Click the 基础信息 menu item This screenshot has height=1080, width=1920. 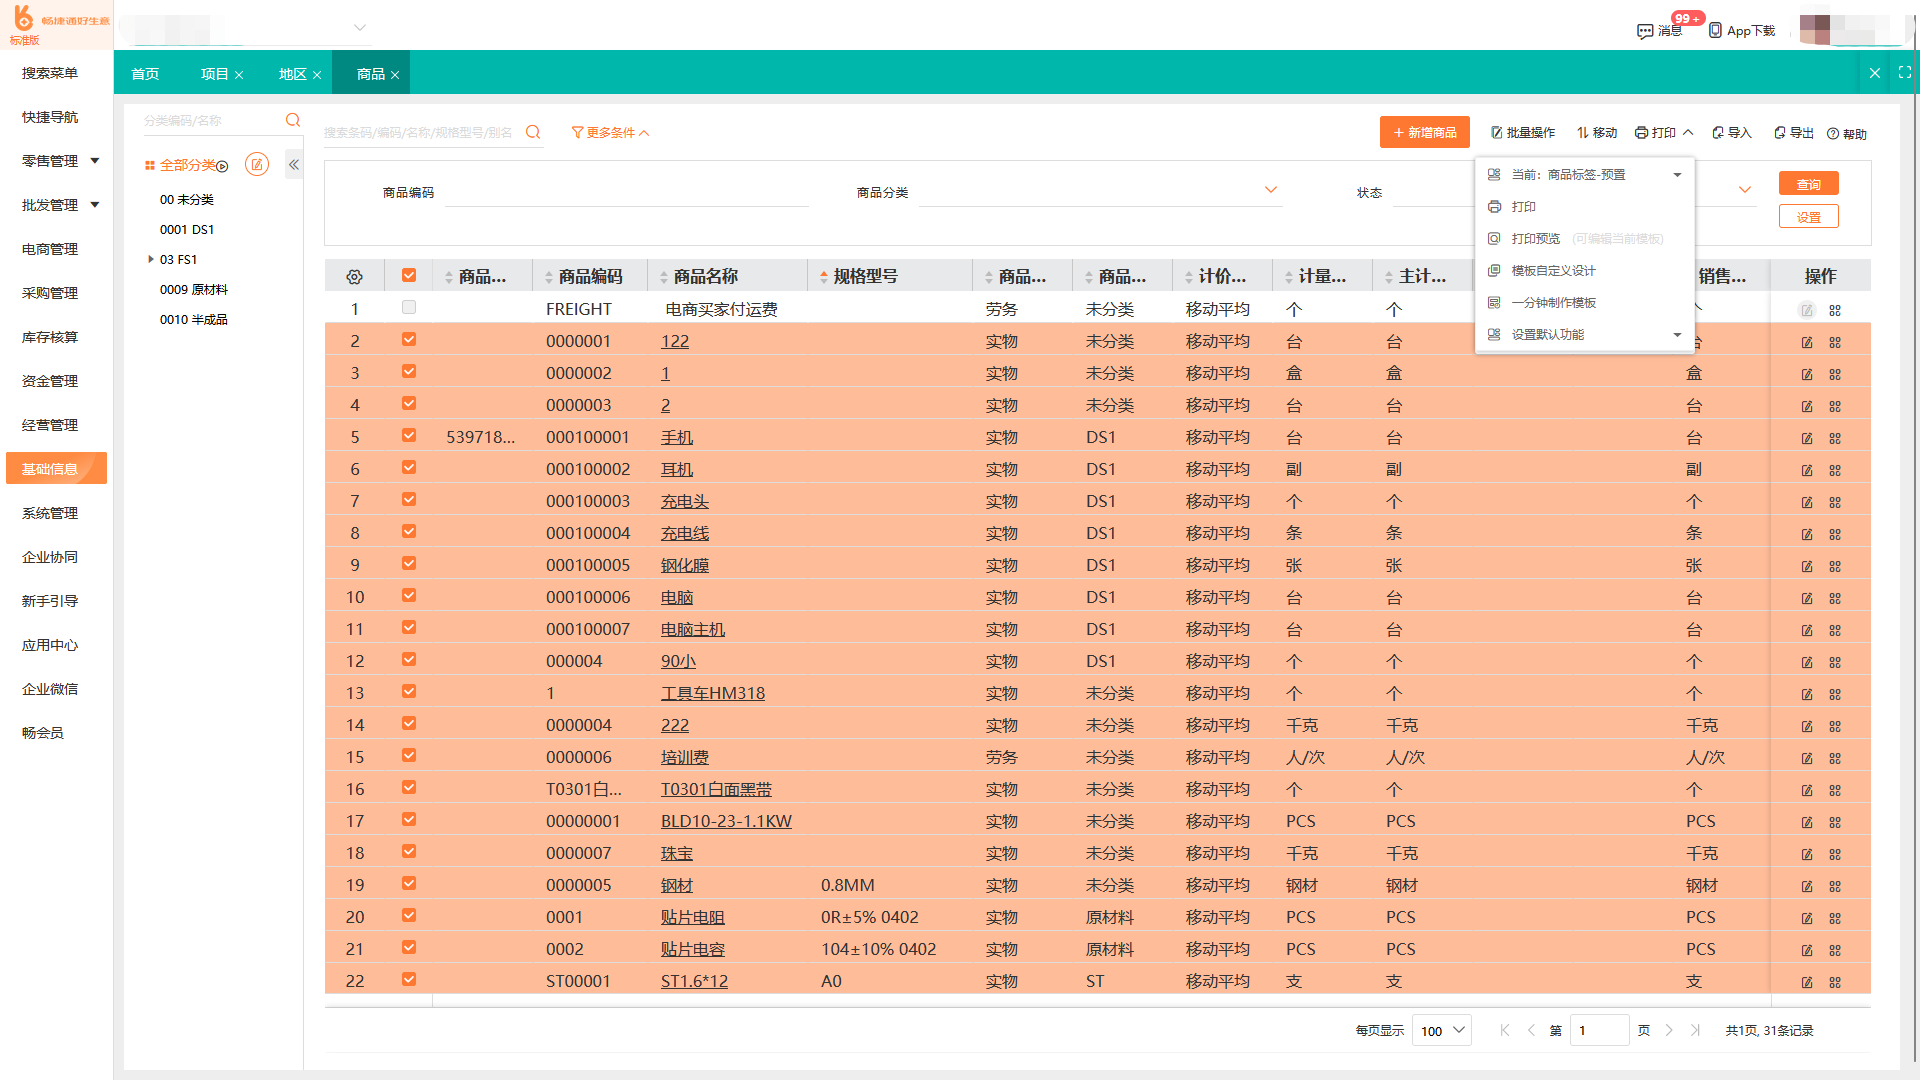point(54,468)
